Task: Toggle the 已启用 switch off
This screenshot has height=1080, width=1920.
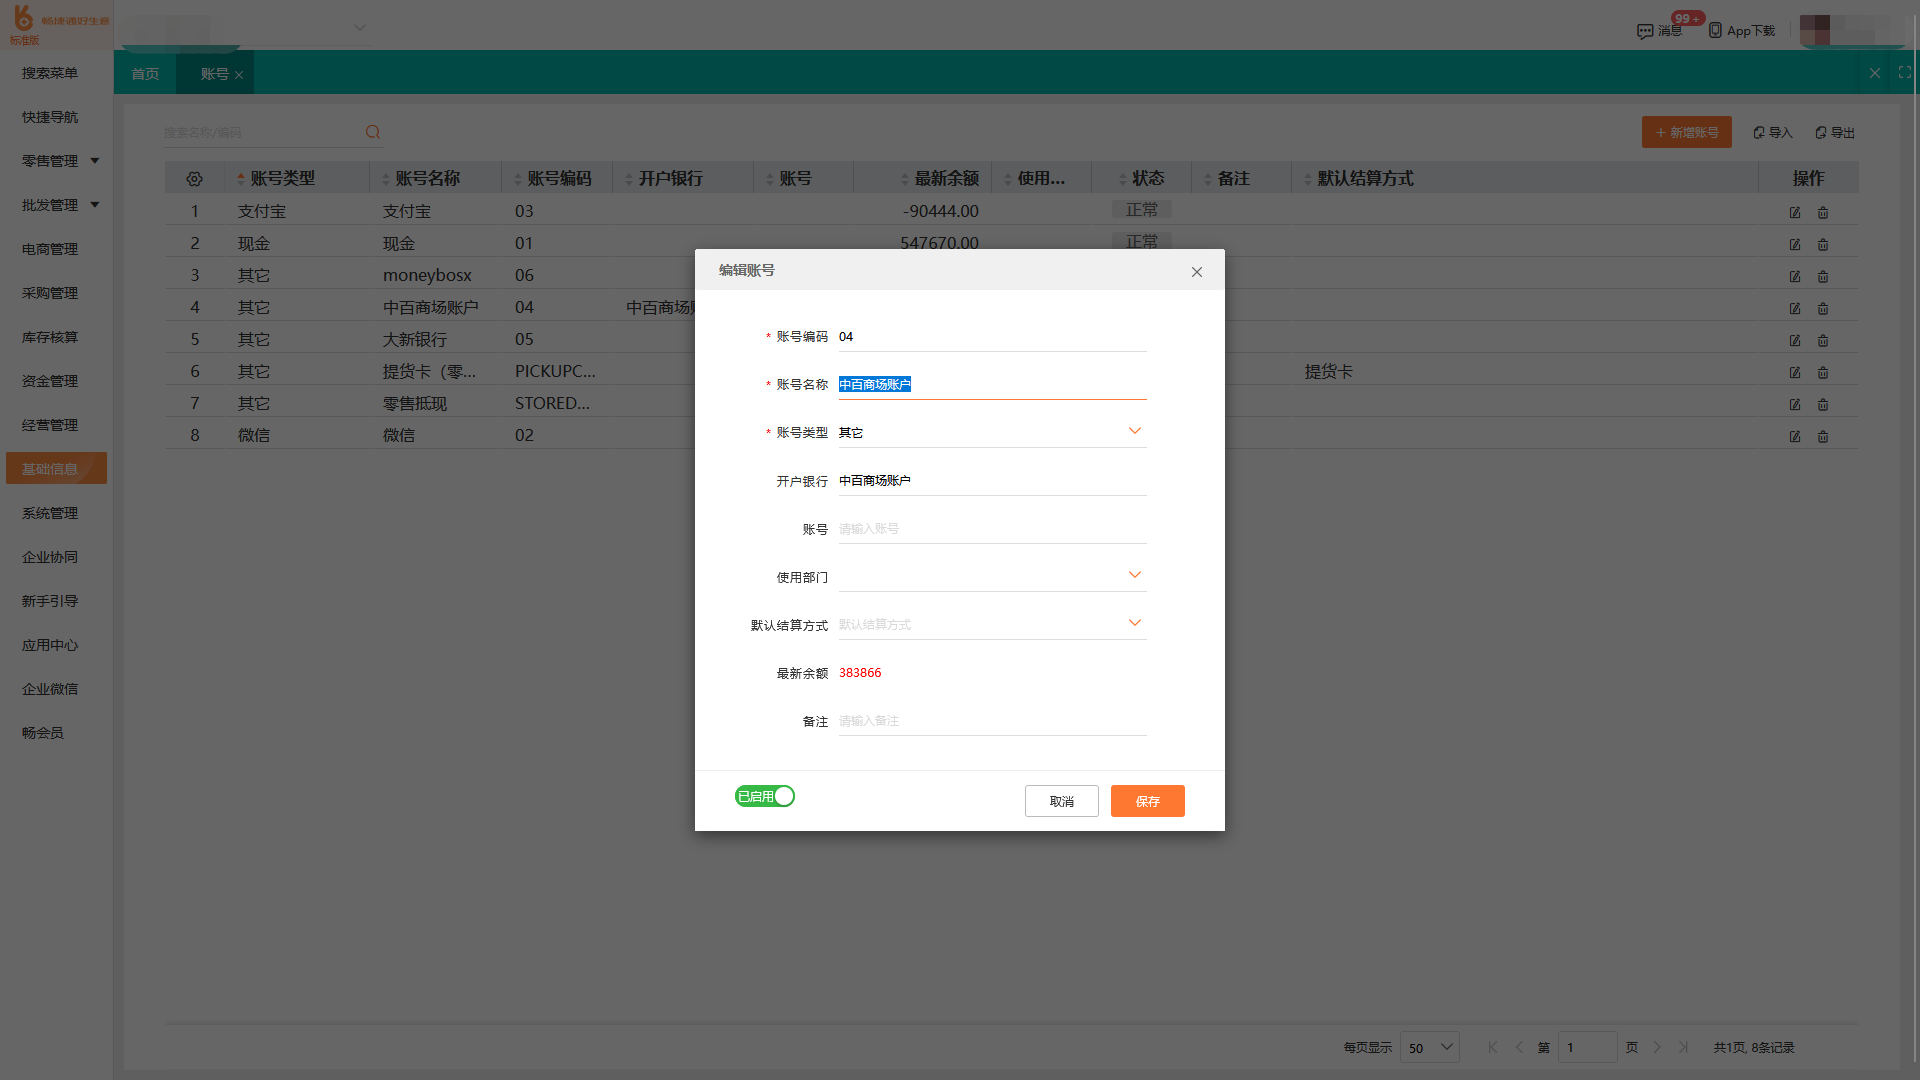Action: click(x=765, y=795)
